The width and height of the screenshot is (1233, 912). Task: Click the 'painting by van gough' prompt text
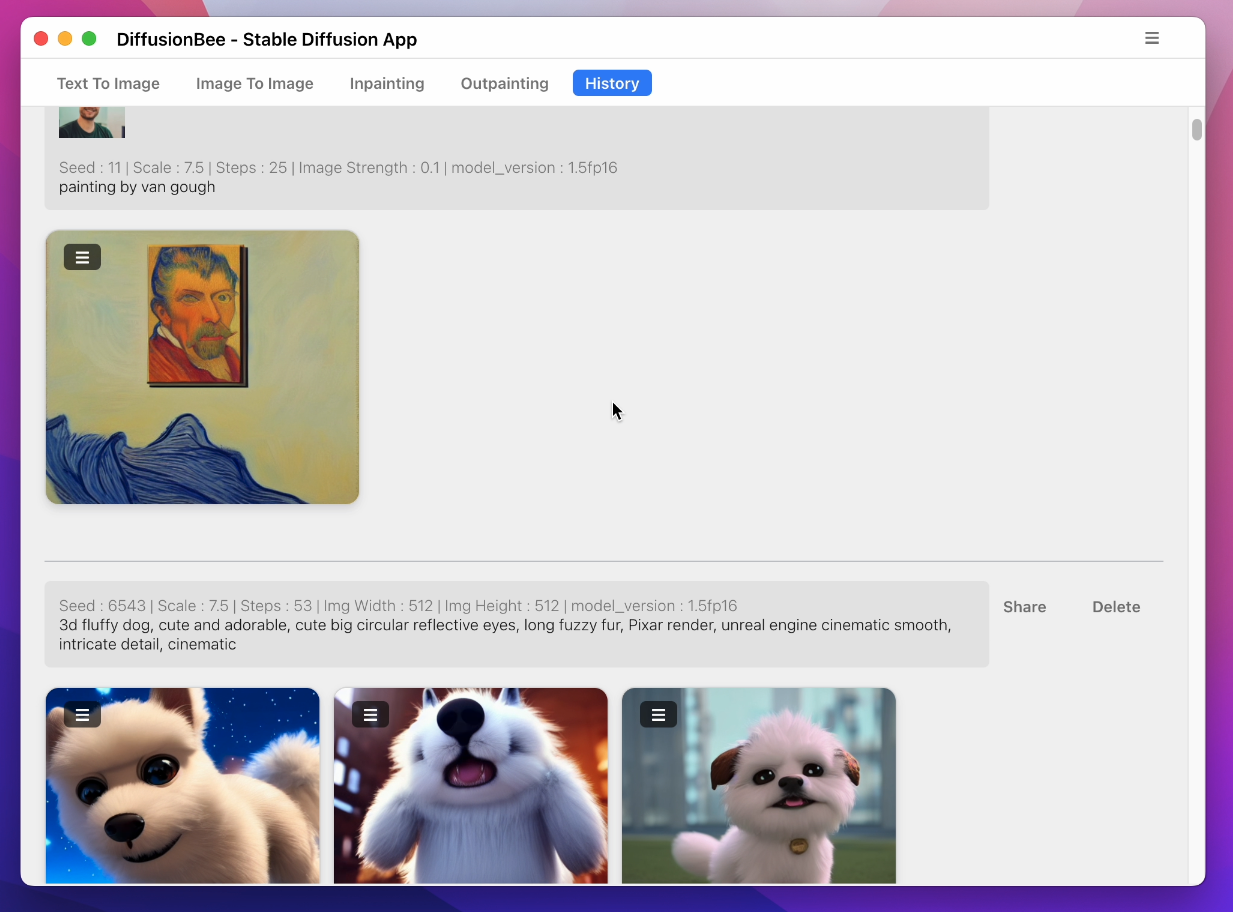coord(137,187)
